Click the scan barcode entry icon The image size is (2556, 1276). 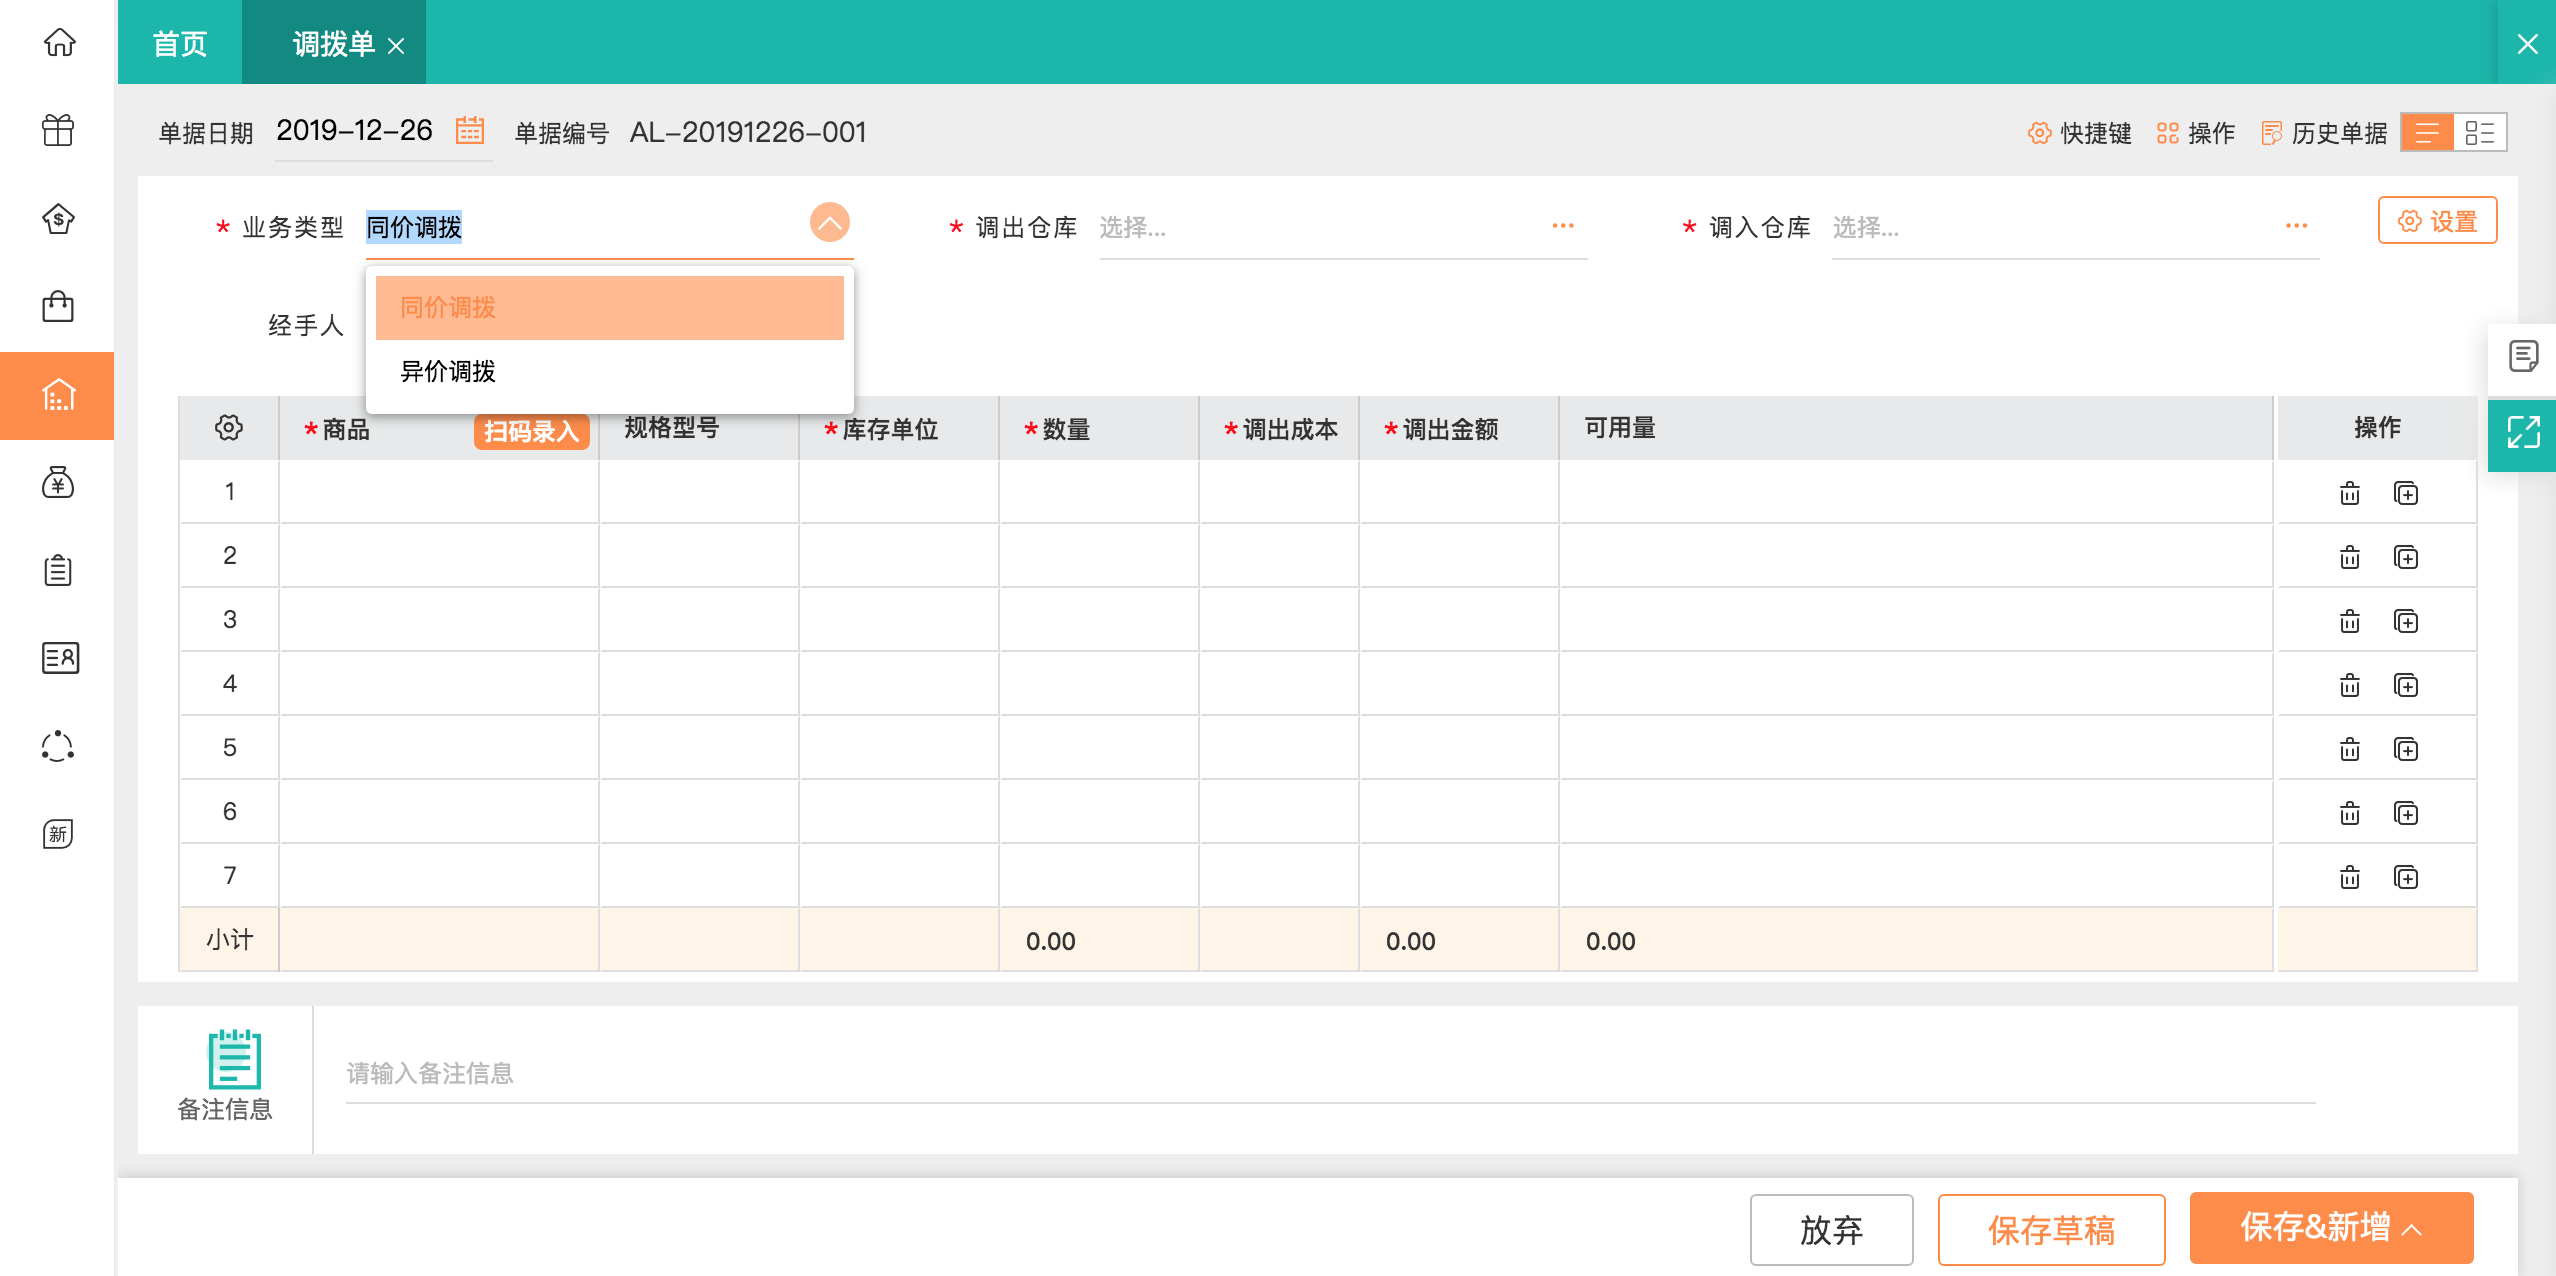point(530,429)
